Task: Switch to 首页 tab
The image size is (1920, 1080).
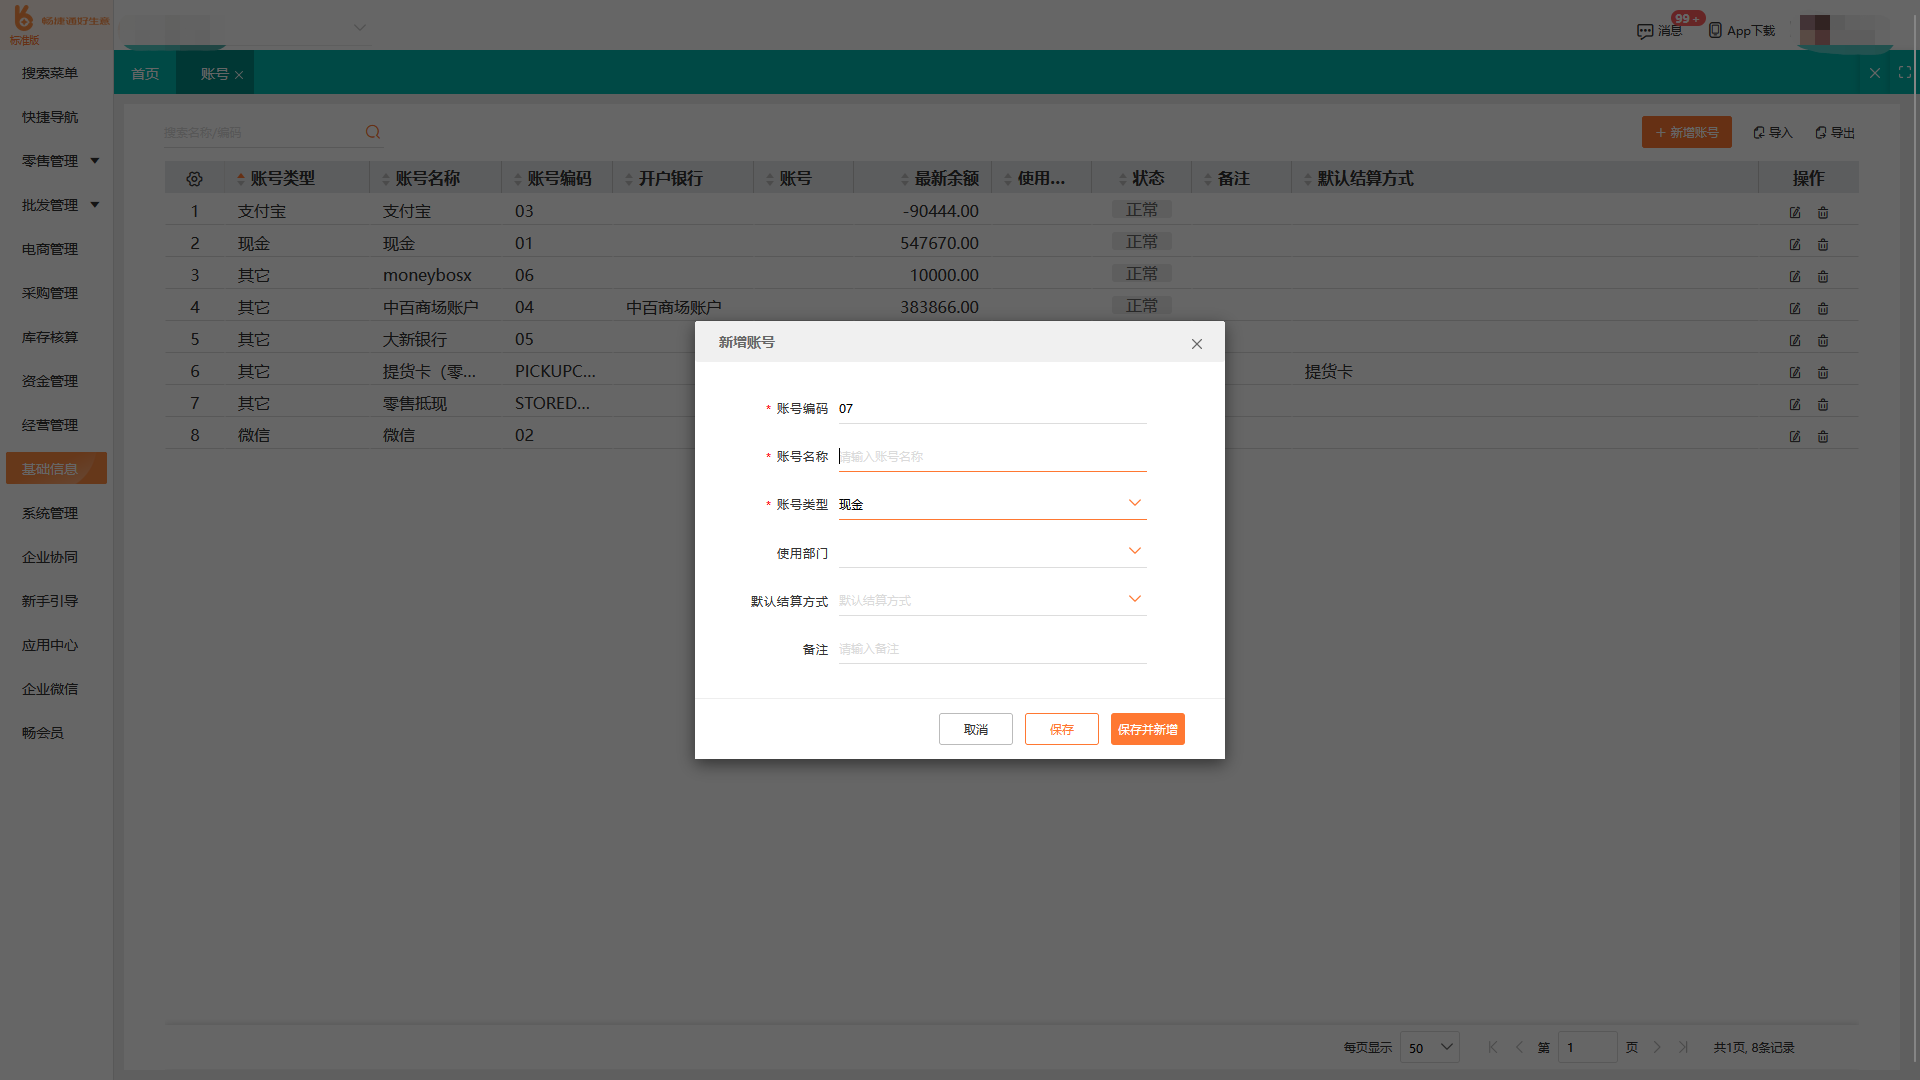Action: pyautogui.click(x=145, y=73)
